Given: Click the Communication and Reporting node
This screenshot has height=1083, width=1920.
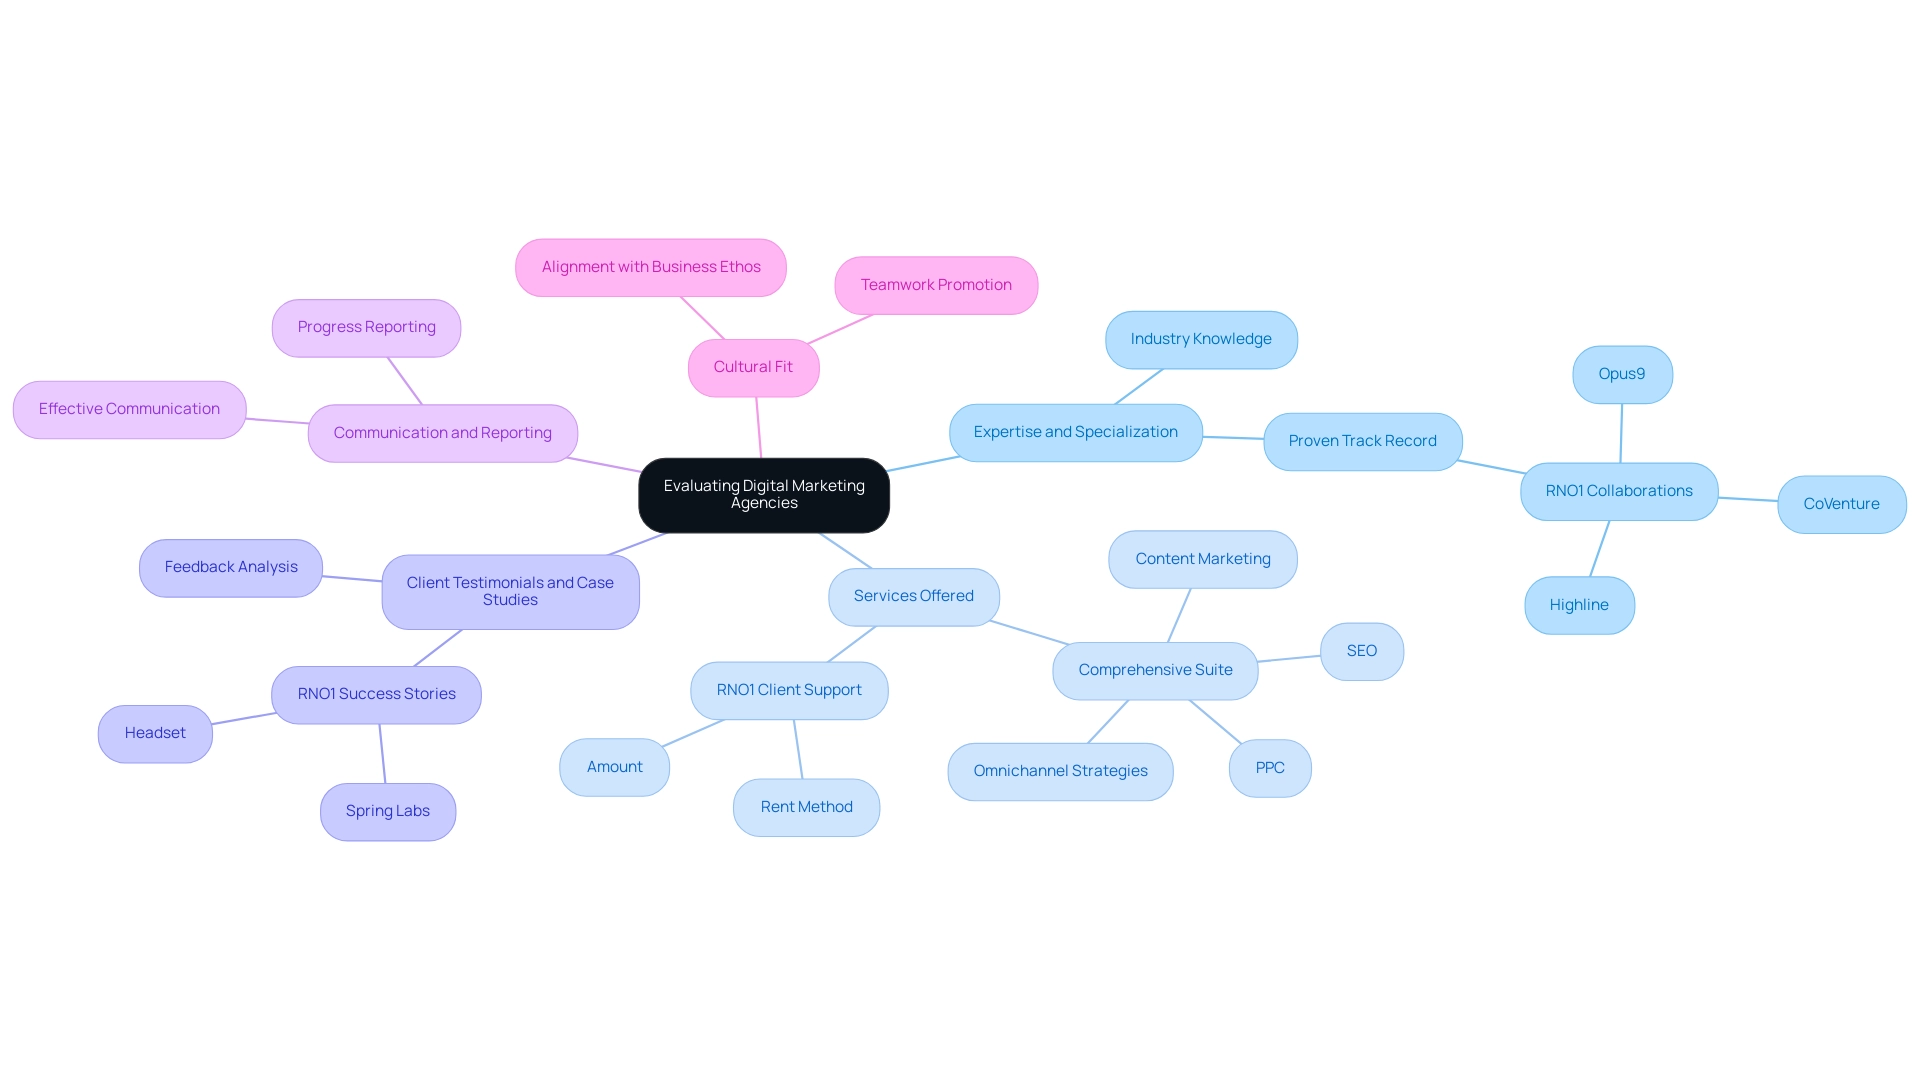Looking at the screenshot, I should pyautogui.click(x=442, y=431).
